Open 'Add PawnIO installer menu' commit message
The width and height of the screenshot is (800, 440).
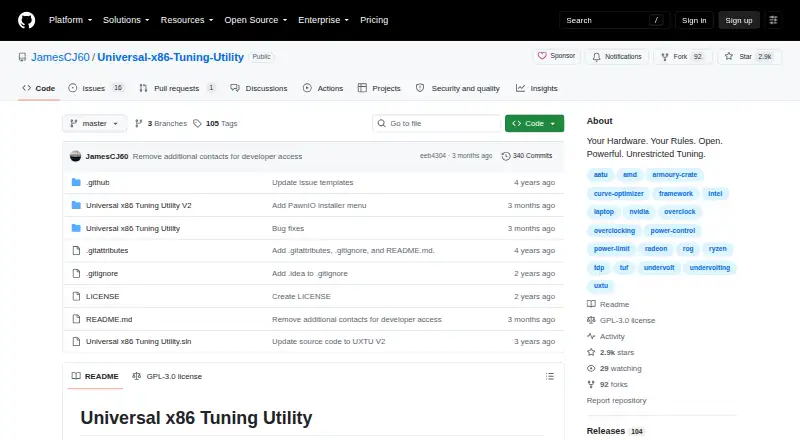coord(319,205)
